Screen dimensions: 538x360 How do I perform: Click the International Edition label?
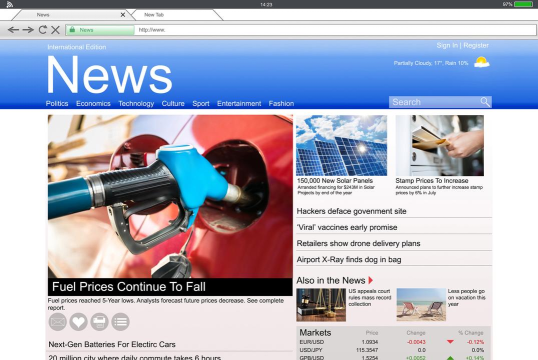point(77,47)
